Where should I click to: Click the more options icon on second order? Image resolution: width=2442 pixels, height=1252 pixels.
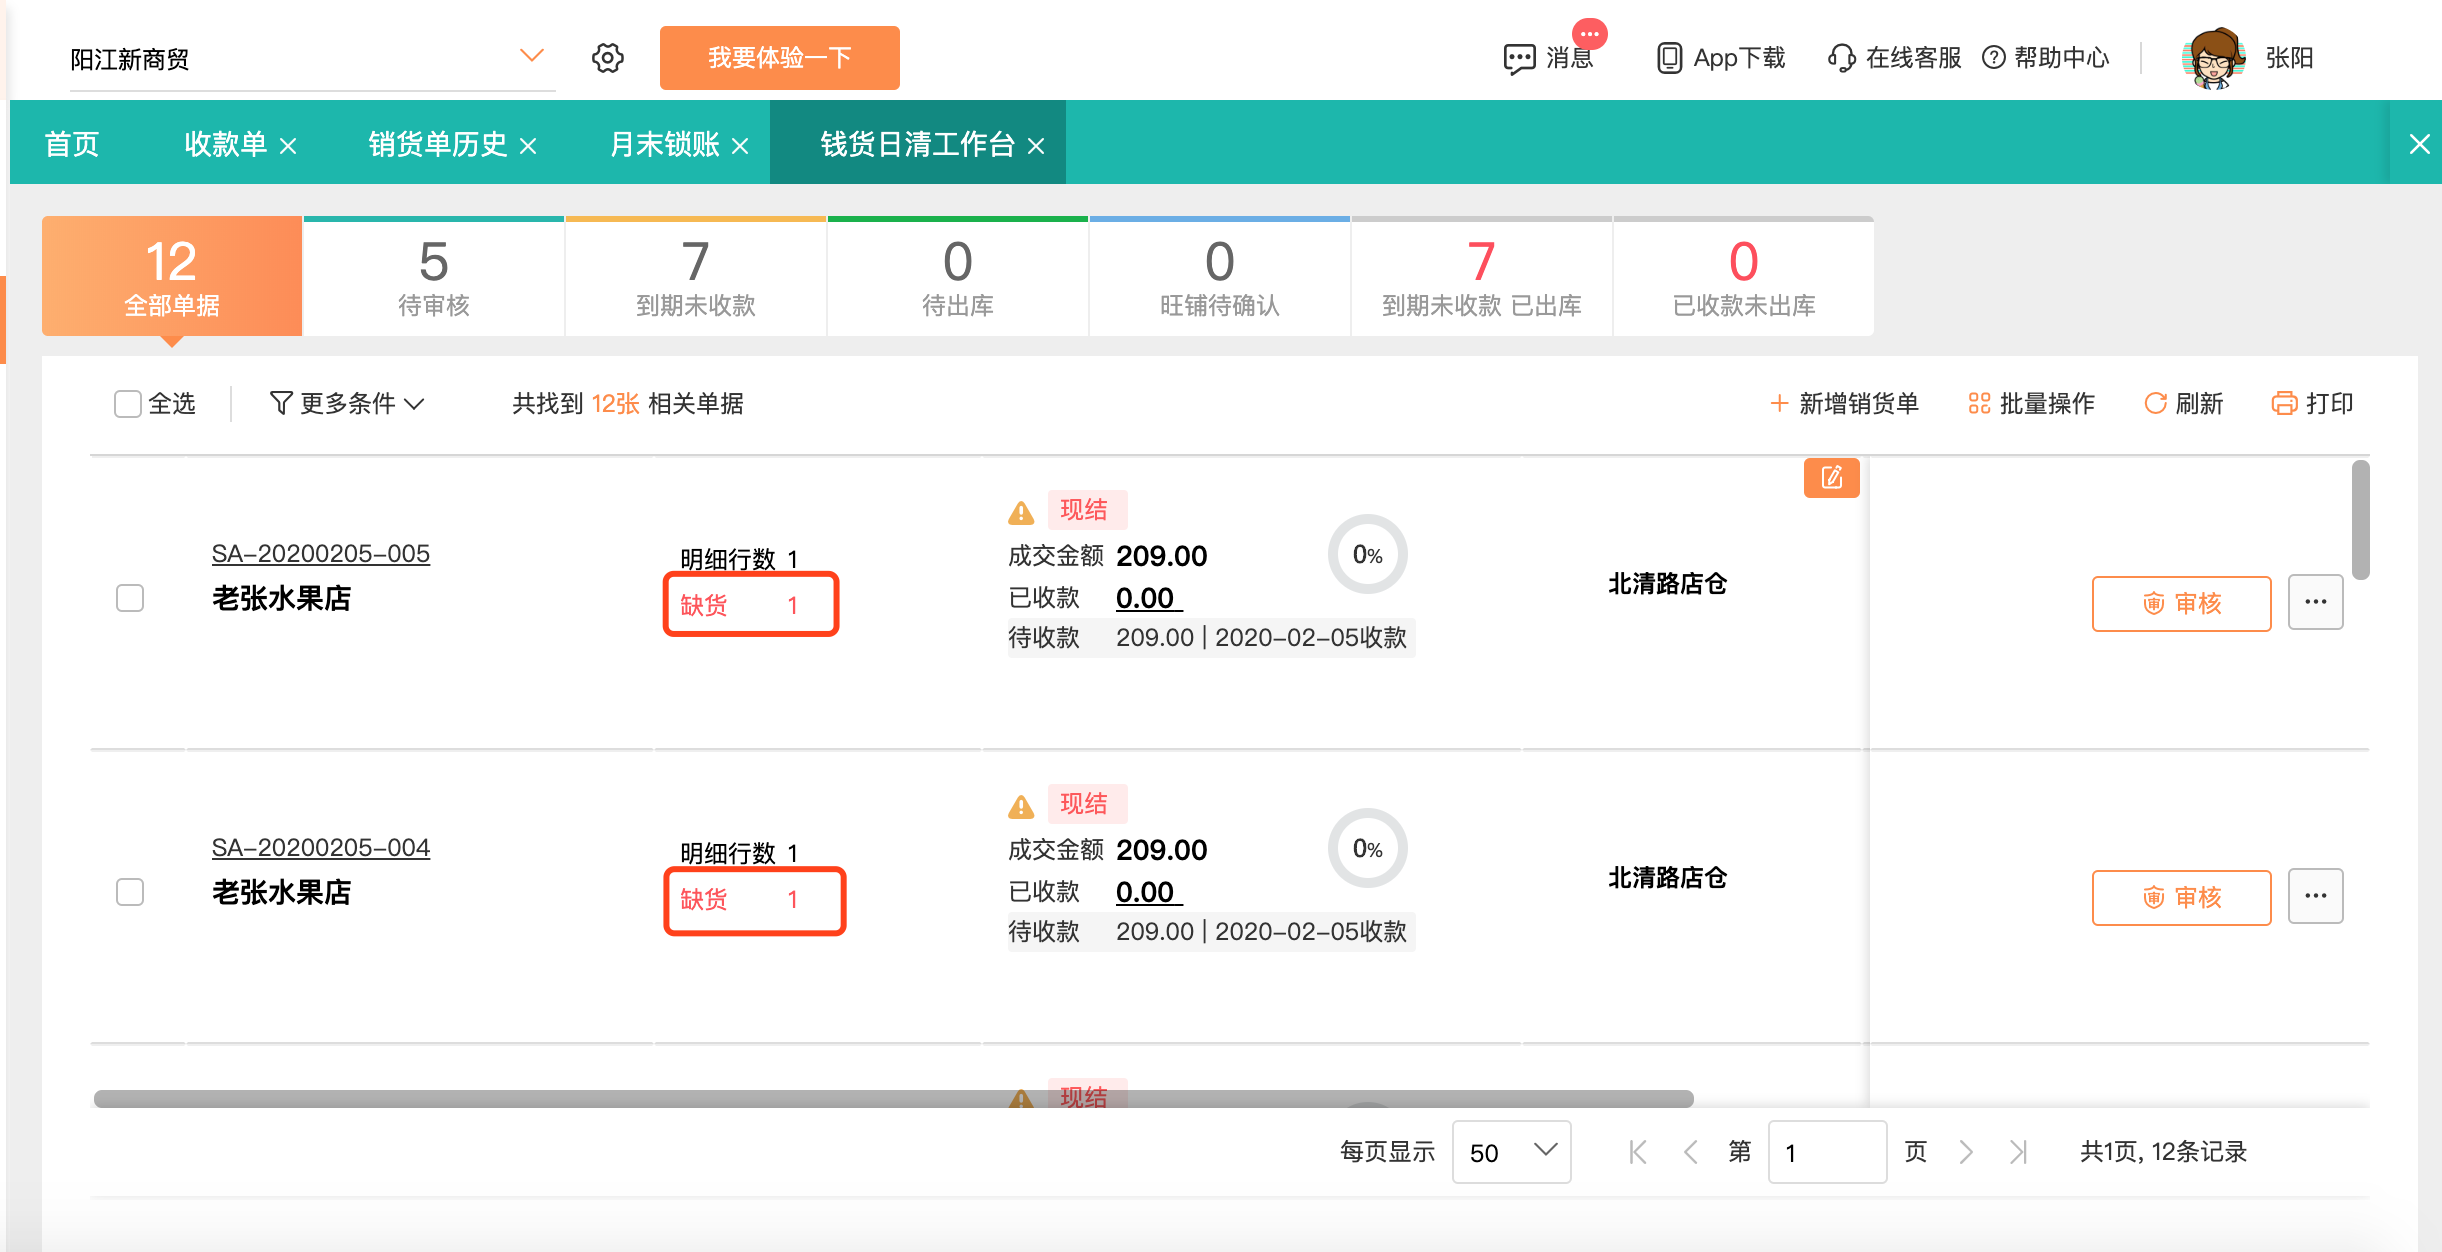pyautogui.click(x=2319, y=894)
